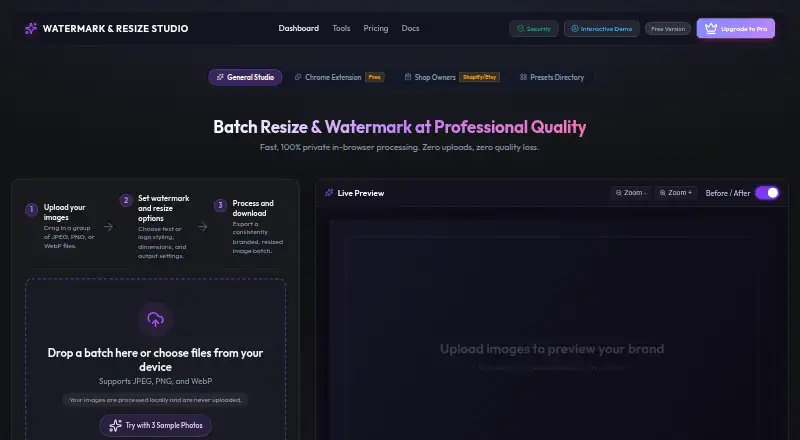Click step 1 number circle
The width and height of the screenshot is (800, 440).
pyautogui.click(x=32, y=209)
